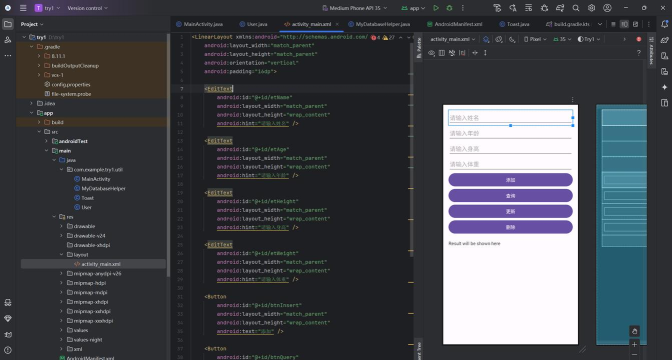Switch to AndroidManifest.xml tab
The width and height of the screenshot is (672, 360).
coord(455,24)
